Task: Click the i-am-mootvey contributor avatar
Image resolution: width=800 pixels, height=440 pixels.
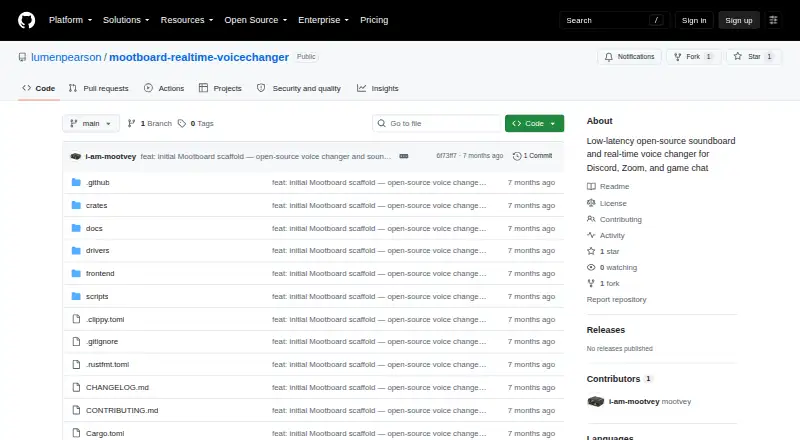Action: click(595, 401)
